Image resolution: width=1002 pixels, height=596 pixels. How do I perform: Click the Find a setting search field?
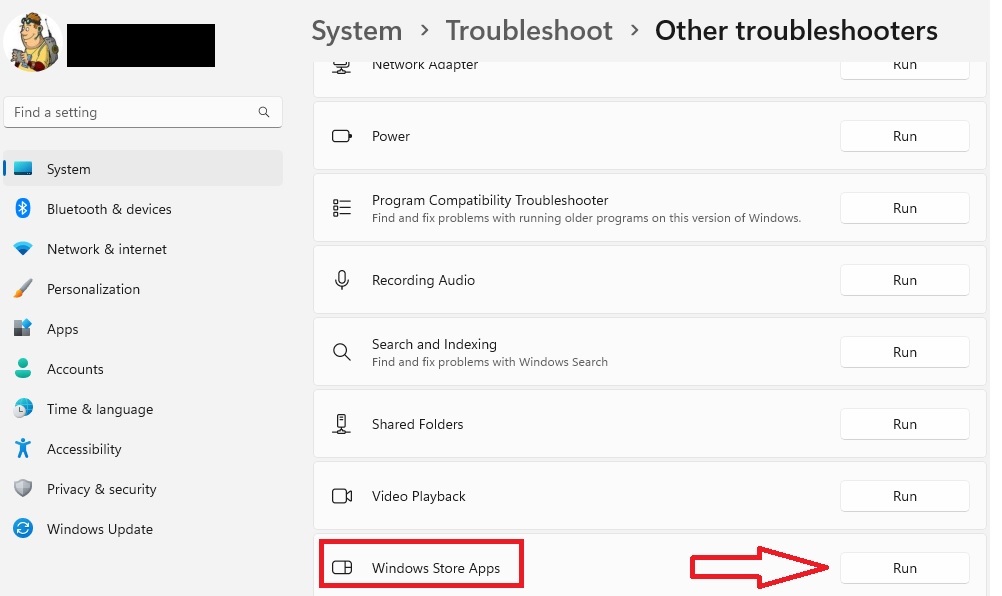[143, 112]
